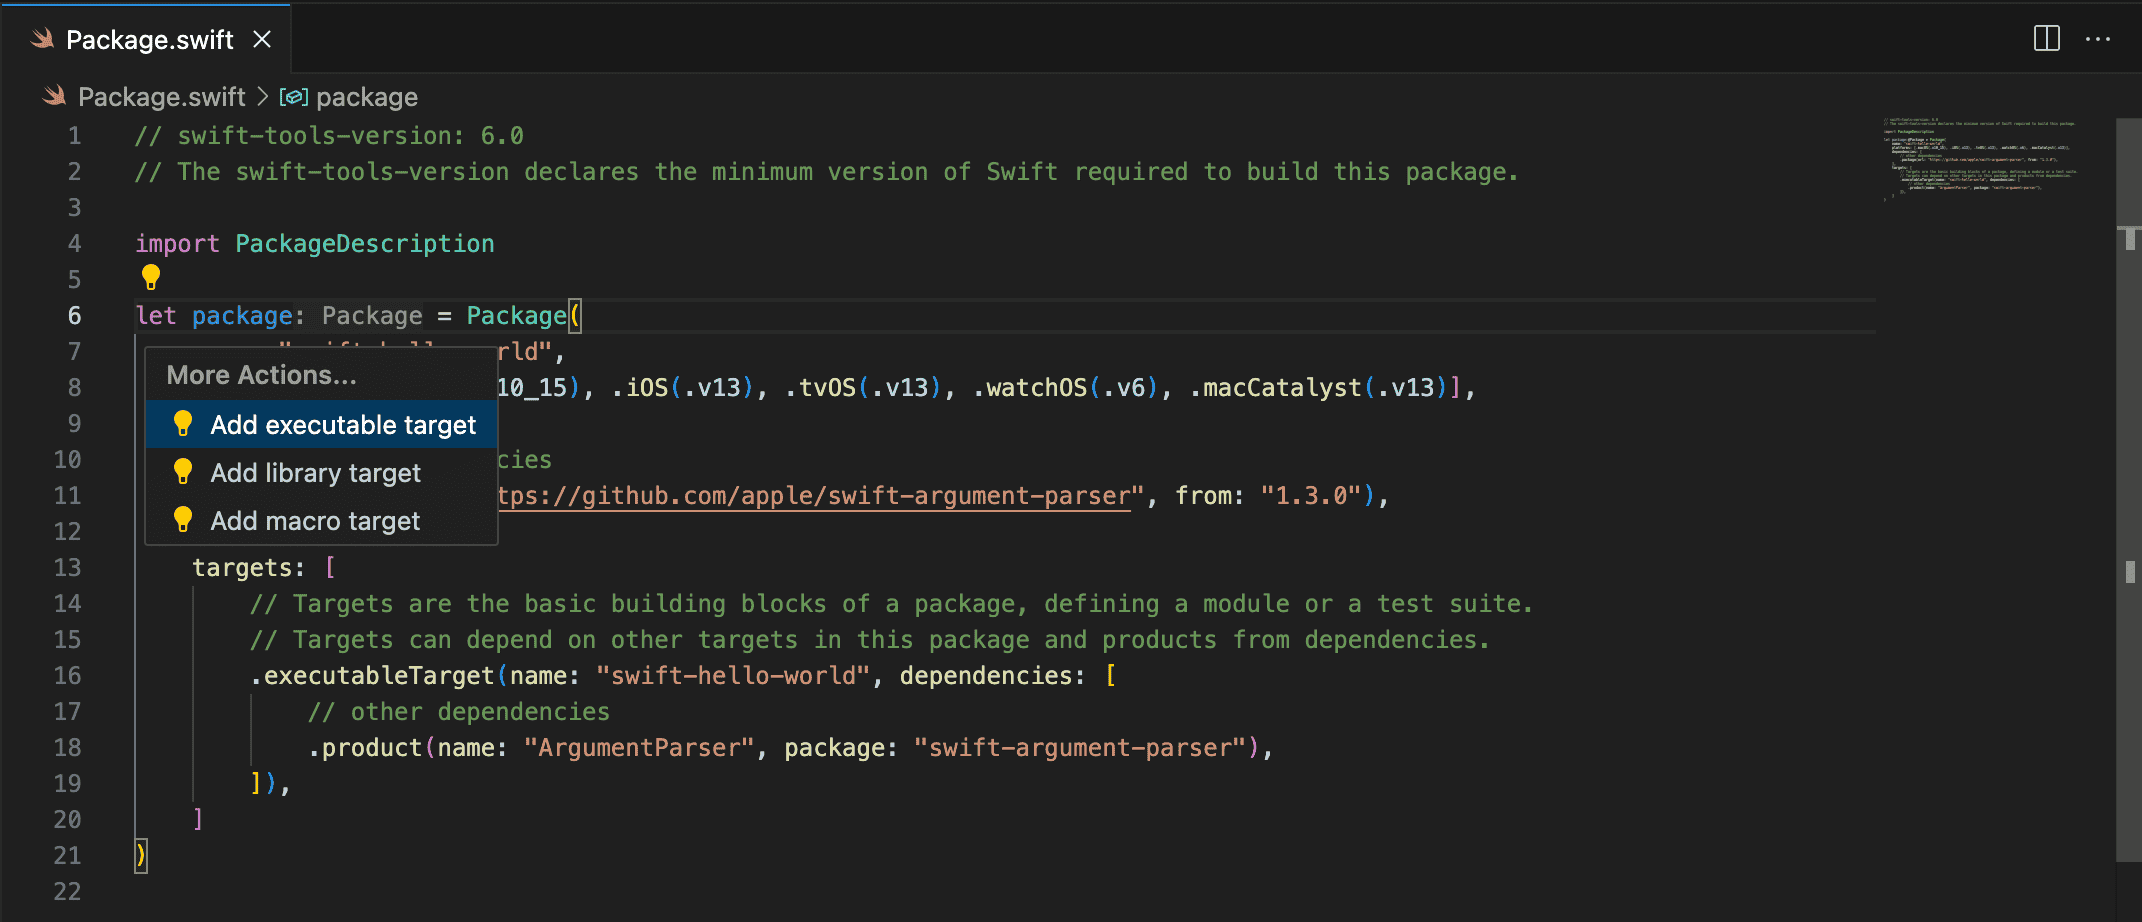Click the lightbulb beside Add library target
This screenshot has height=922, width=2142.
coord(182,471)
